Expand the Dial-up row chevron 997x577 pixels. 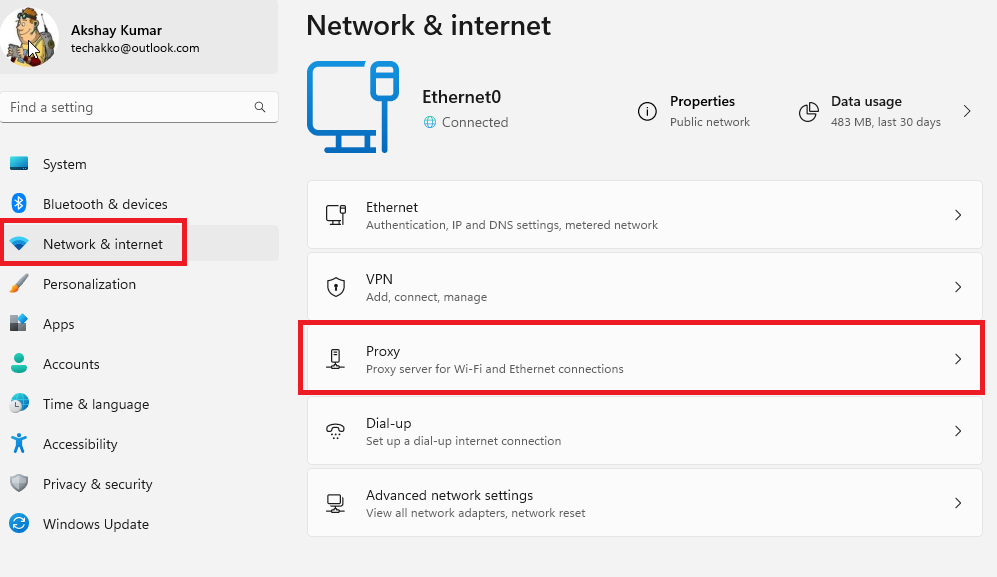point(958,431)
